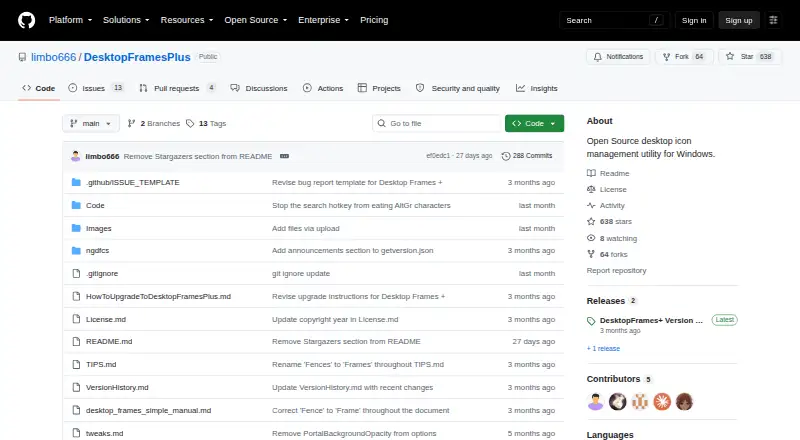Screen dimensions: 800x440
Task: View the 64 forks link
Action: tap(607, 254)
